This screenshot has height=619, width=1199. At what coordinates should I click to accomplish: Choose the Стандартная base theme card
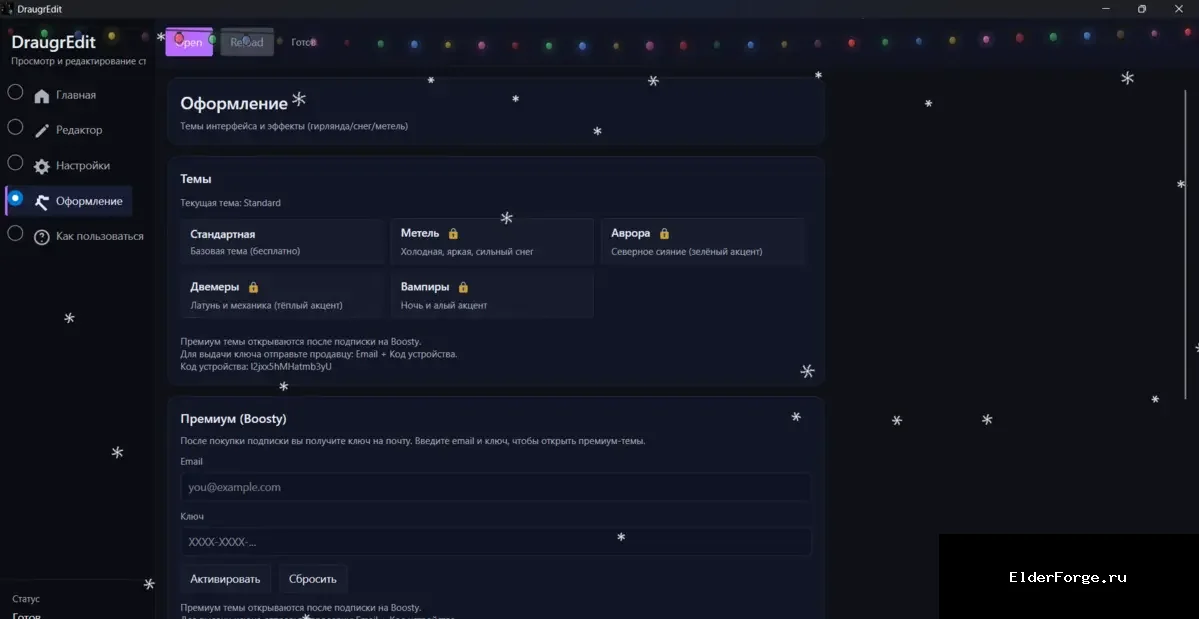(x=286, y=242)
